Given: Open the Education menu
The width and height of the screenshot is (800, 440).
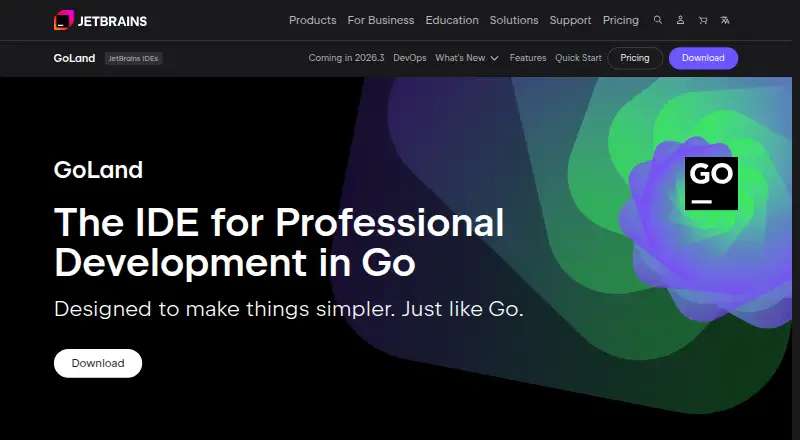Looking at the screenshot, I should [452, 20].
